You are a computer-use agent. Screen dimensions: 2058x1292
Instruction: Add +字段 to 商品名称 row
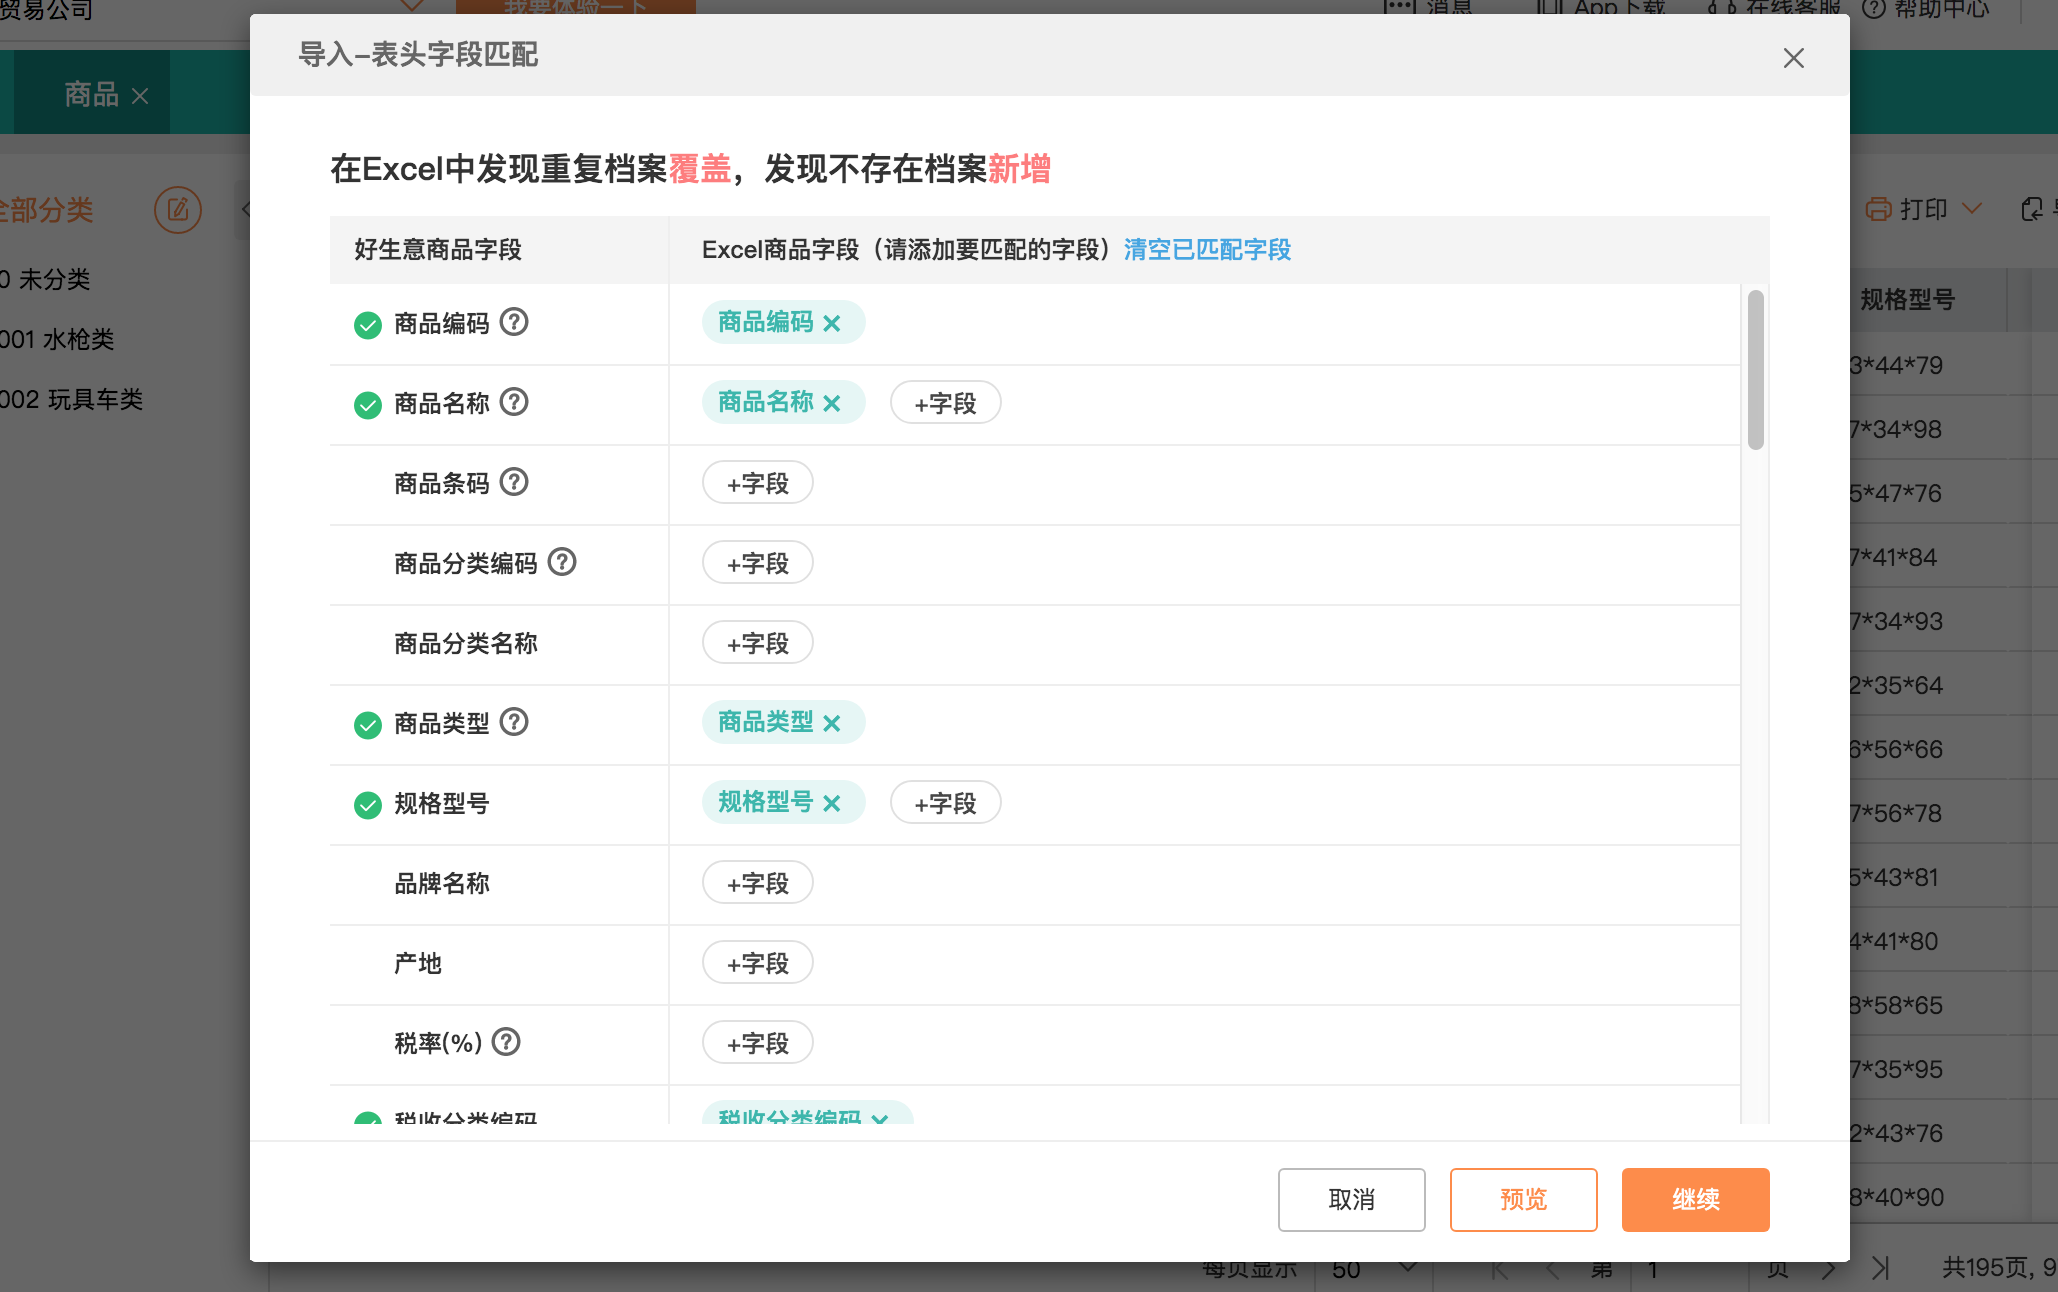pyautogui.click(x=946, y=402)
